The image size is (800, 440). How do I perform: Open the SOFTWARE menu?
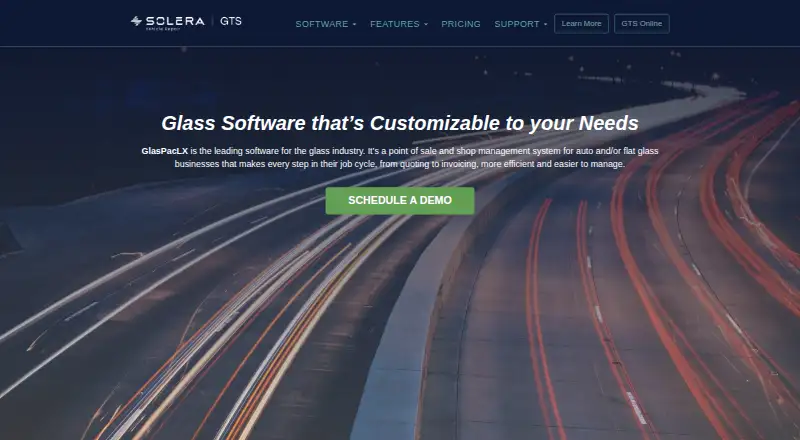322,24
